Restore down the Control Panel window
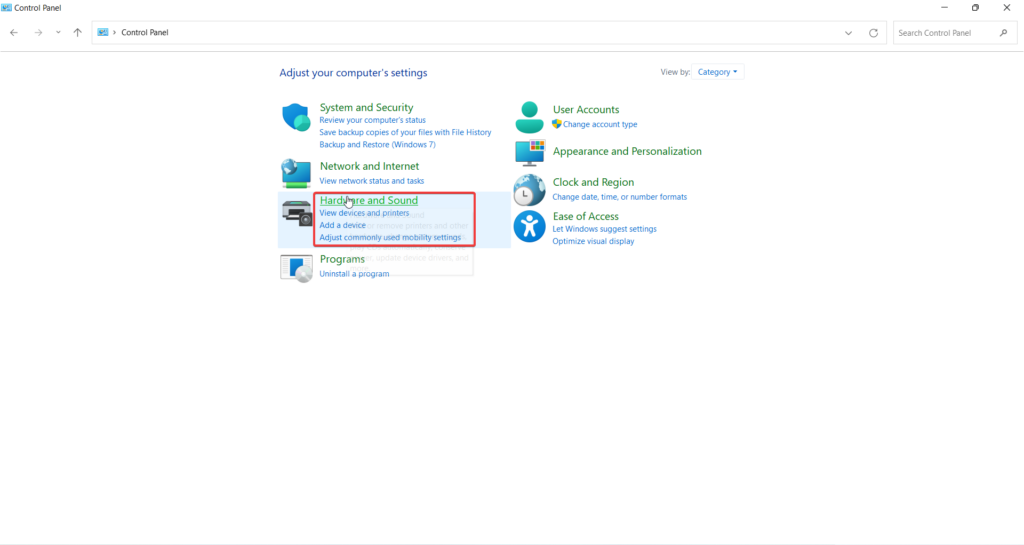 [975, 8]
